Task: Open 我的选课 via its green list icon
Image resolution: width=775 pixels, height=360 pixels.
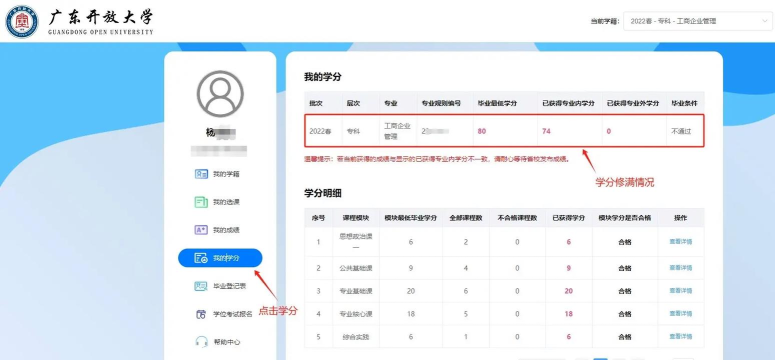Action: pos(201,202)
